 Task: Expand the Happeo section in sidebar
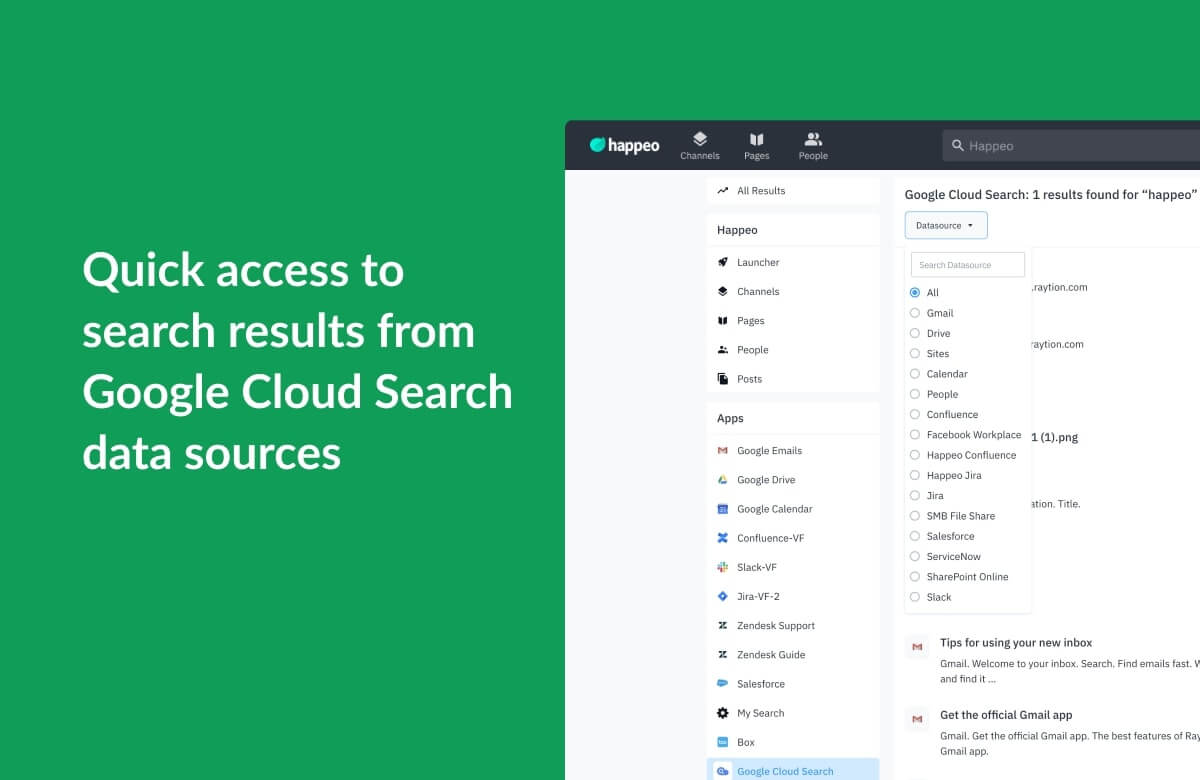pyautogui.click(x=737, y=230)
